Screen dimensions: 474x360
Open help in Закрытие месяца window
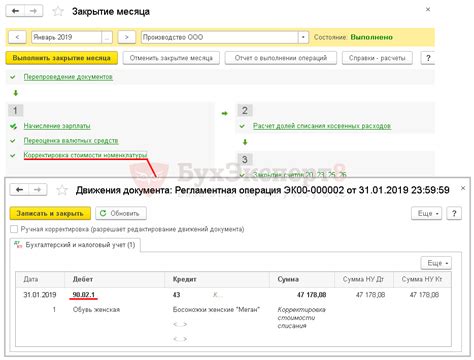pos(428,58)
